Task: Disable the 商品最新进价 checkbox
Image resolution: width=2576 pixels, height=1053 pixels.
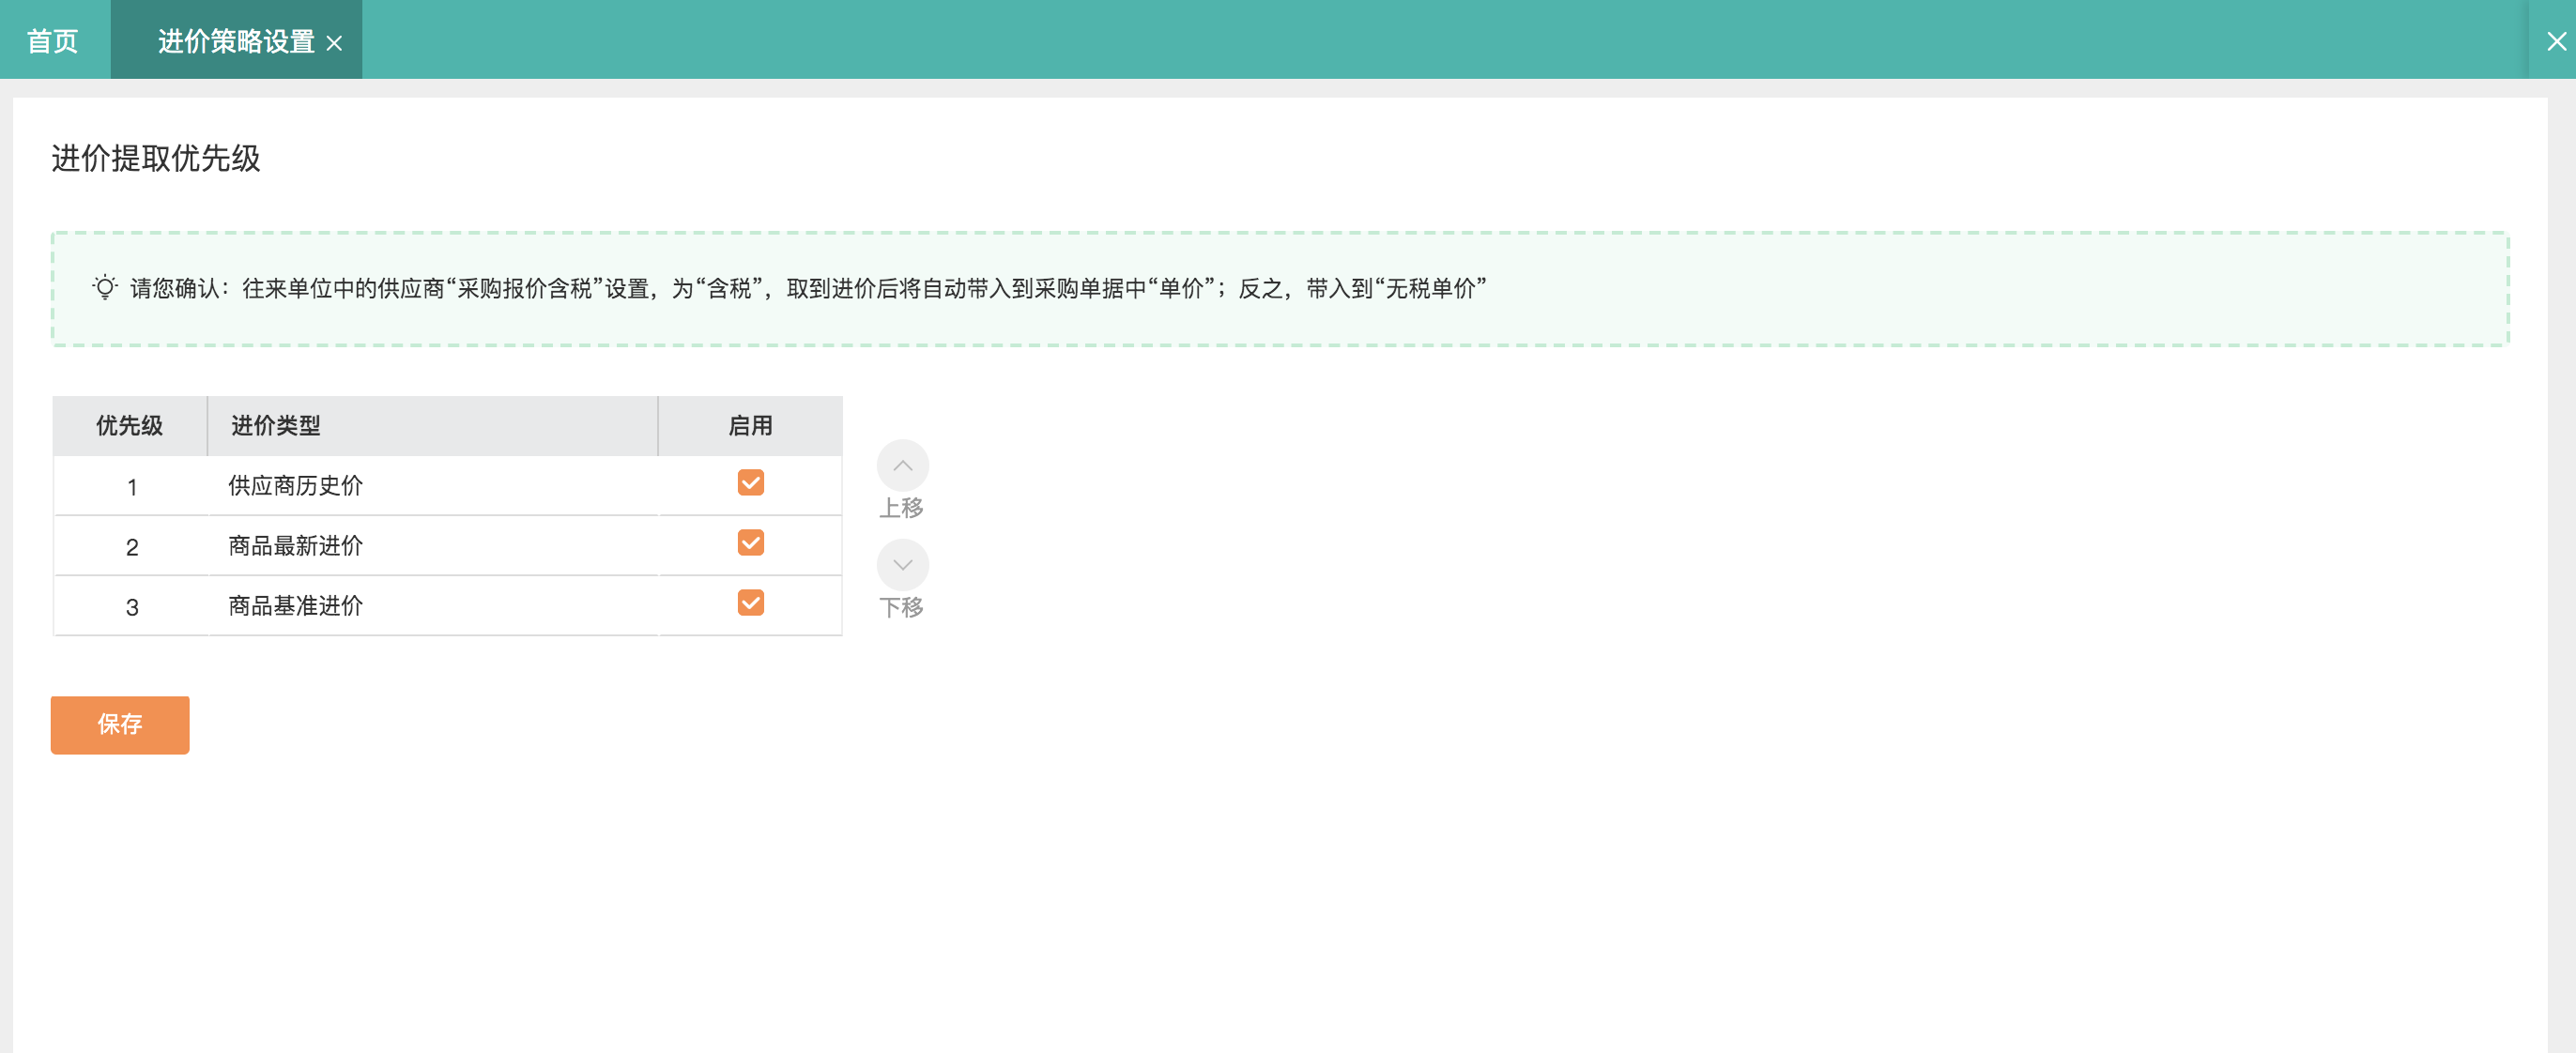Action: (x=751, y=543)
